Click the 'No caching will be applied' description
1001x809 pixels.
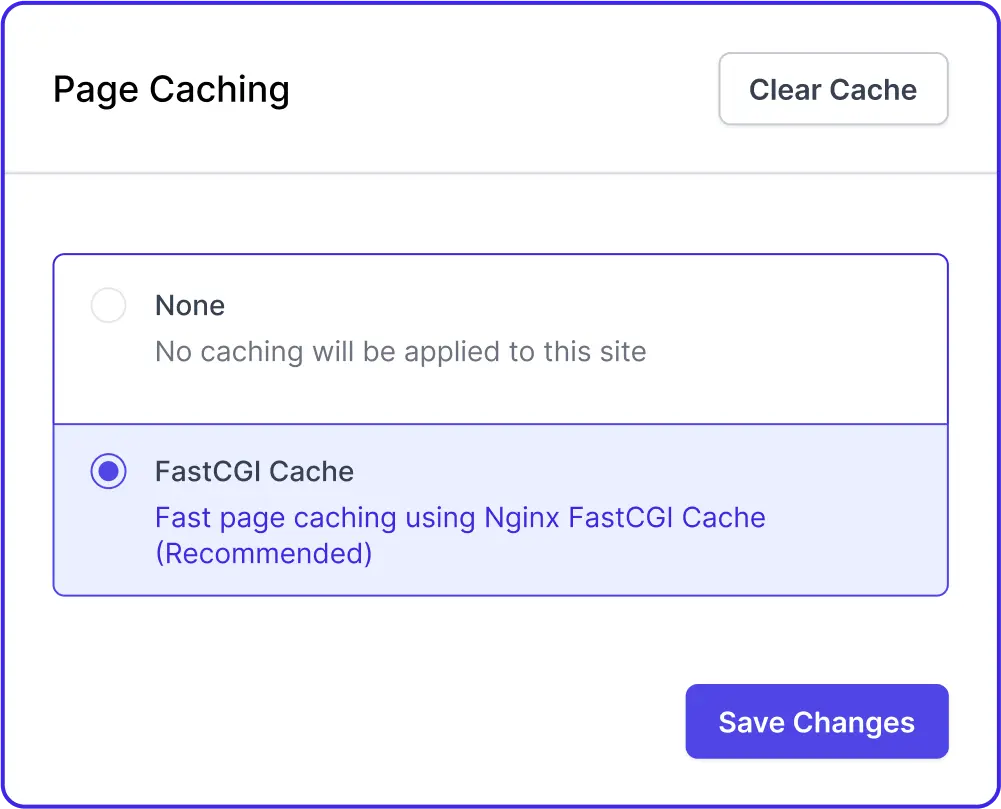(x=400, y=351)
